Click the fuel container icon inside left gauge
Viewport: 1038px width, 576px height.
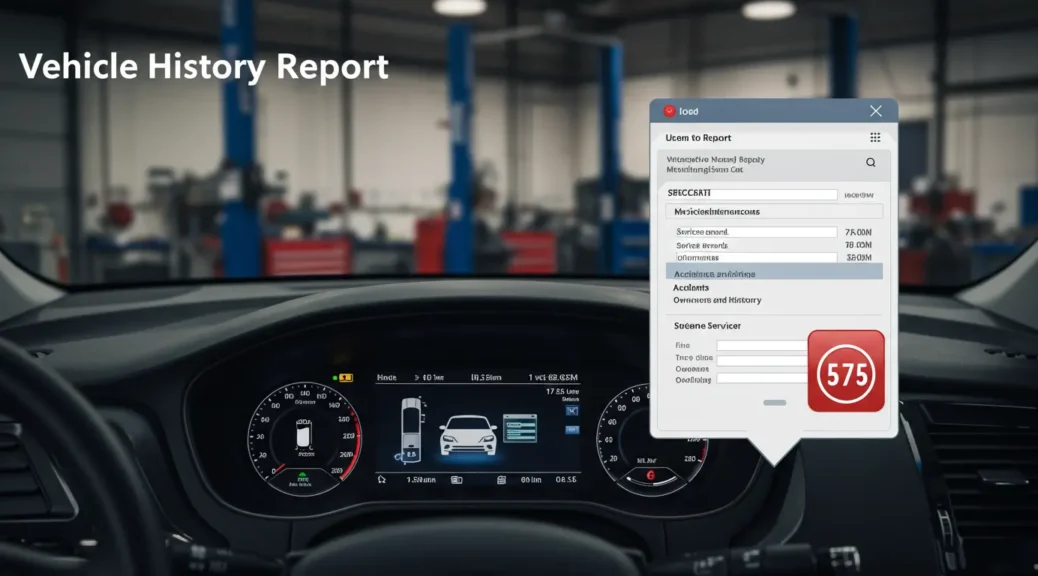click(x=304, y=434)
